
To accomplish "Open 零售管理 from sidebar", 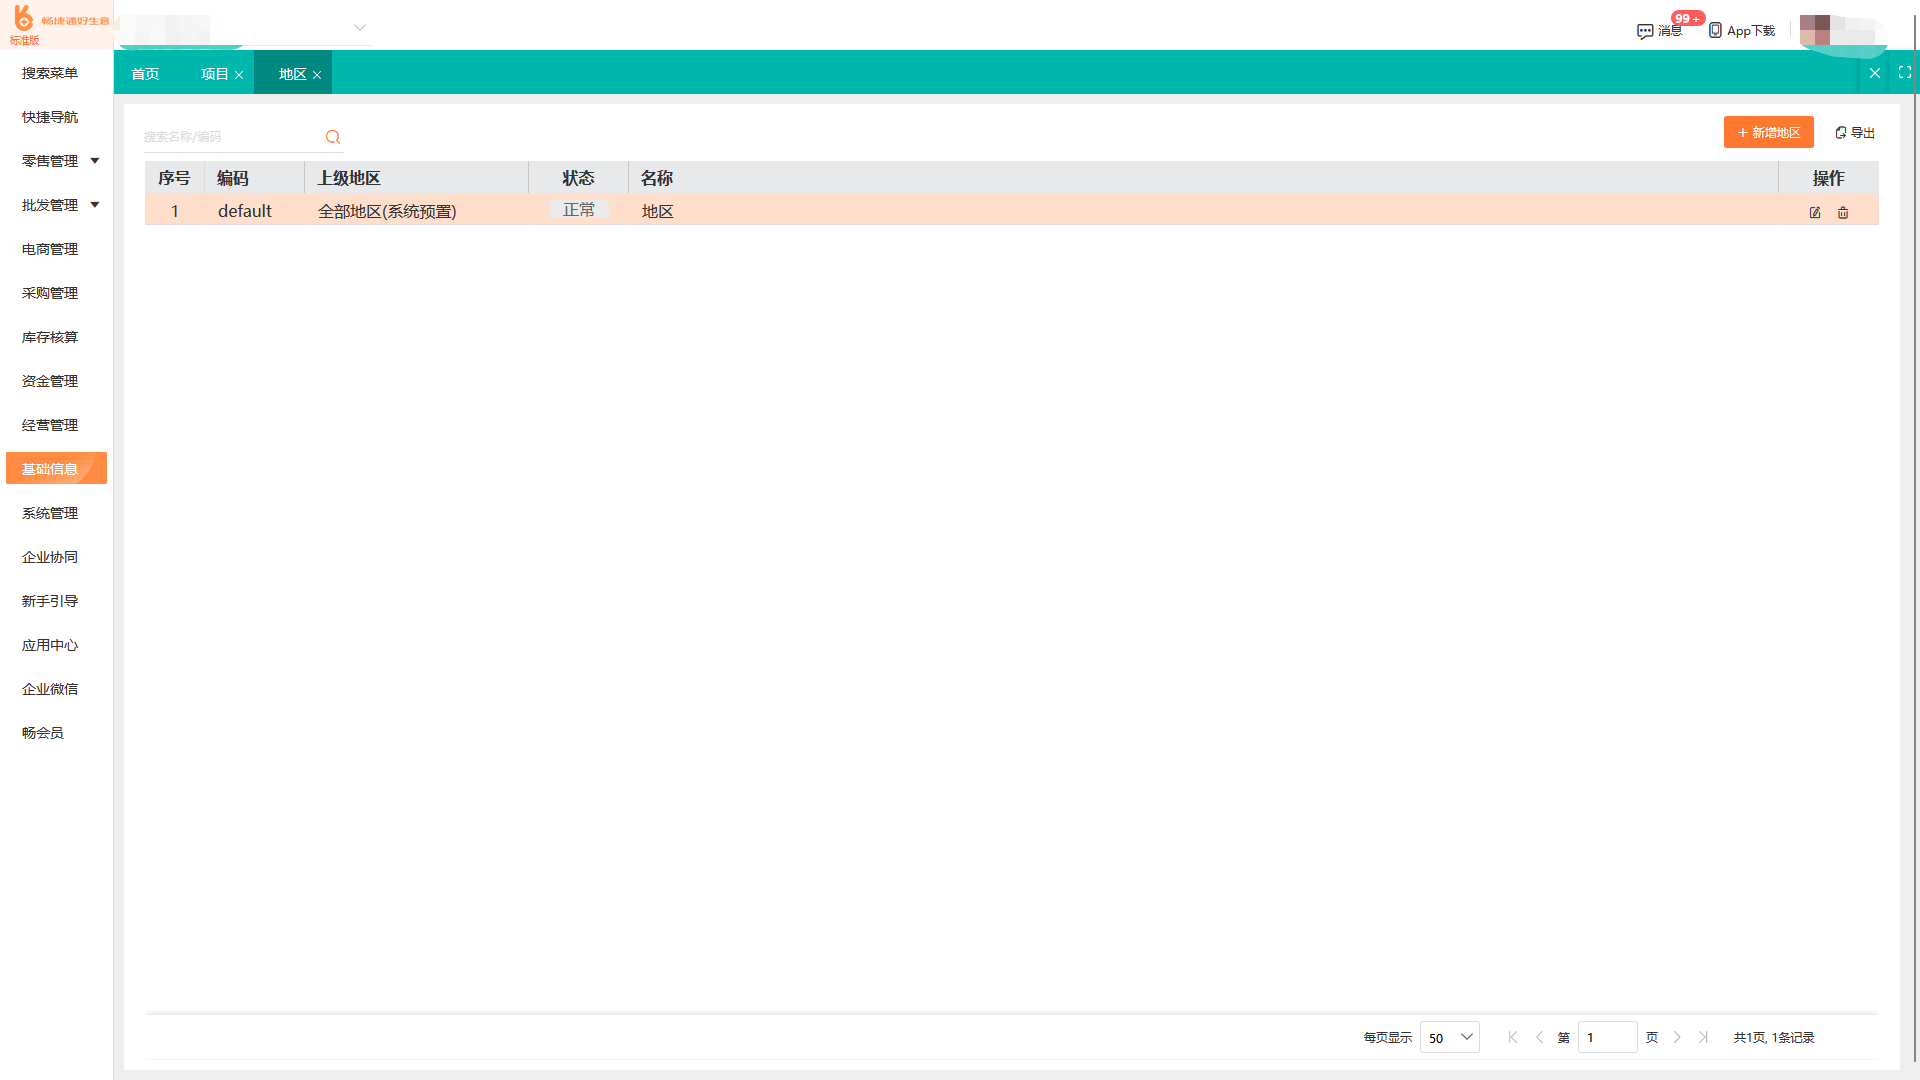I will coord(54,160).
